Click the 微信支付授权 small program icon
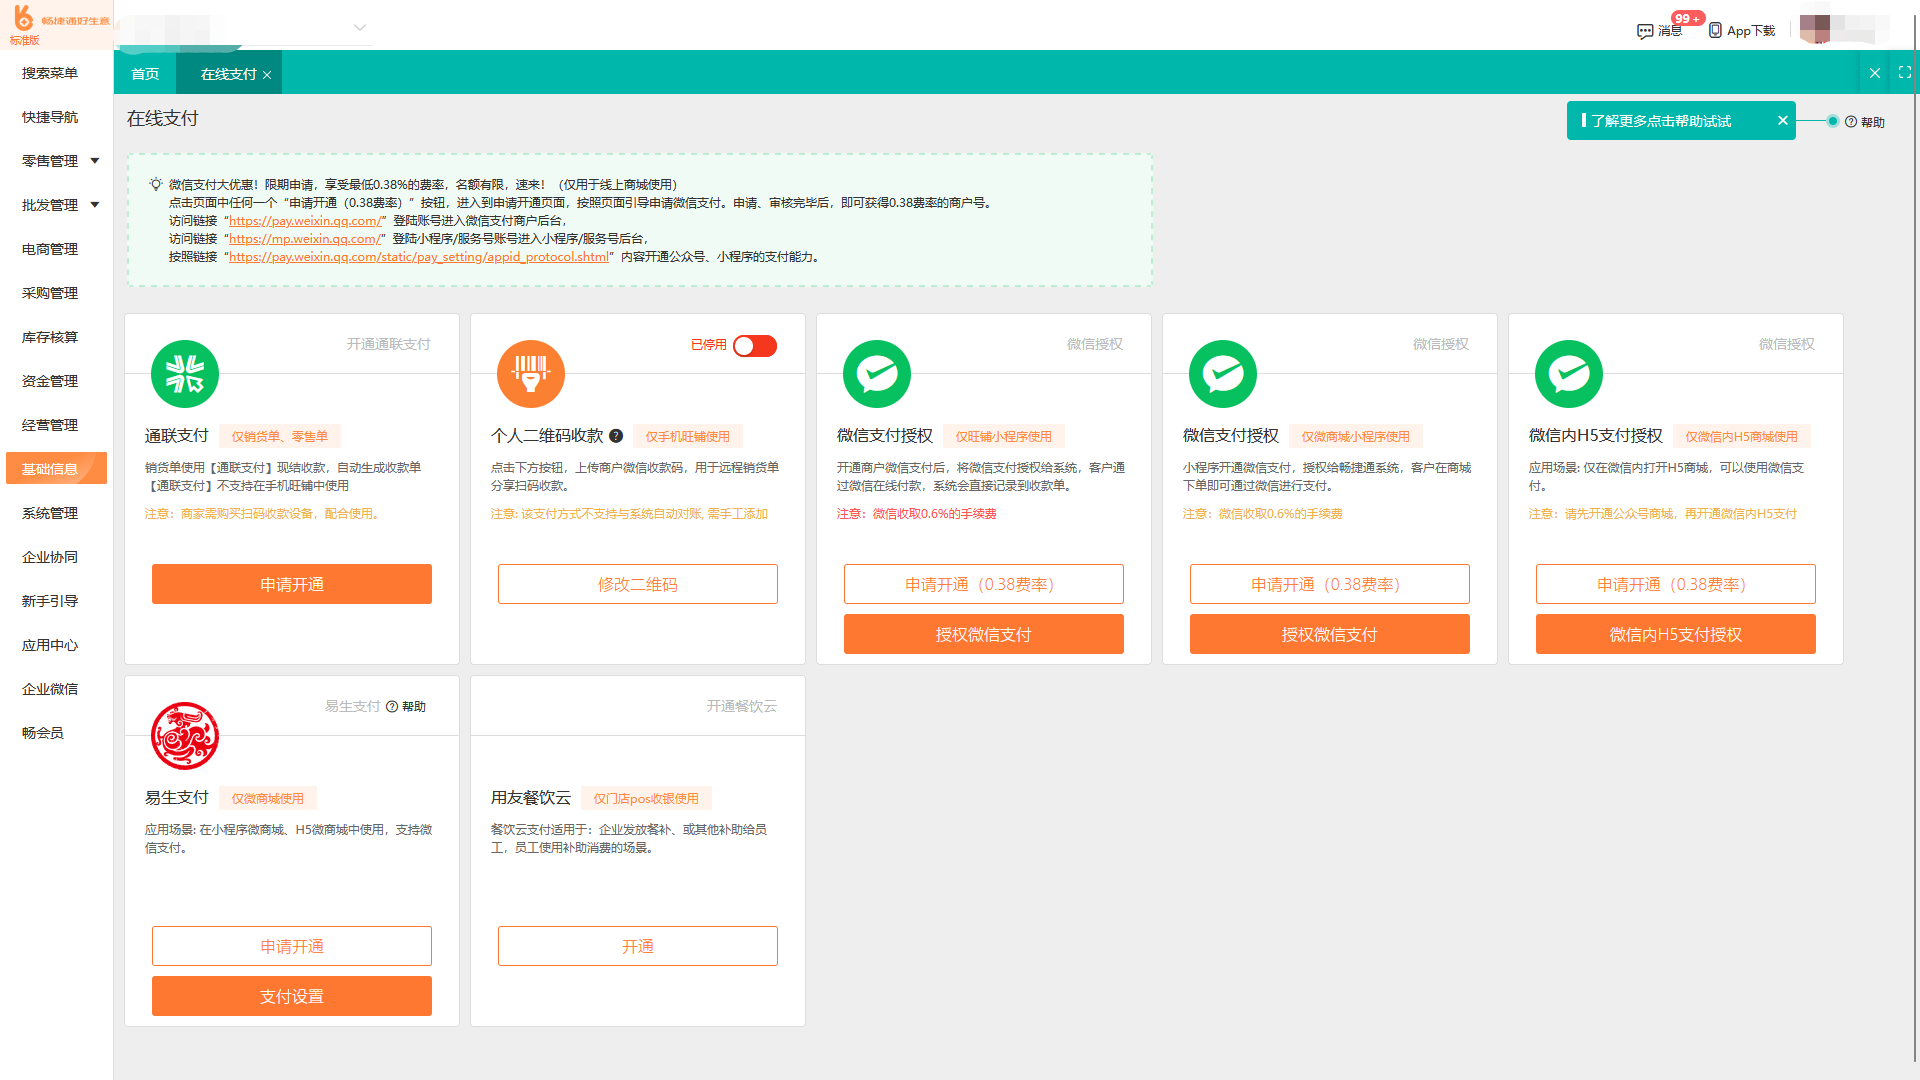Image resolution: width=1920 pixels, height=1080 pixels. [877, 373]
